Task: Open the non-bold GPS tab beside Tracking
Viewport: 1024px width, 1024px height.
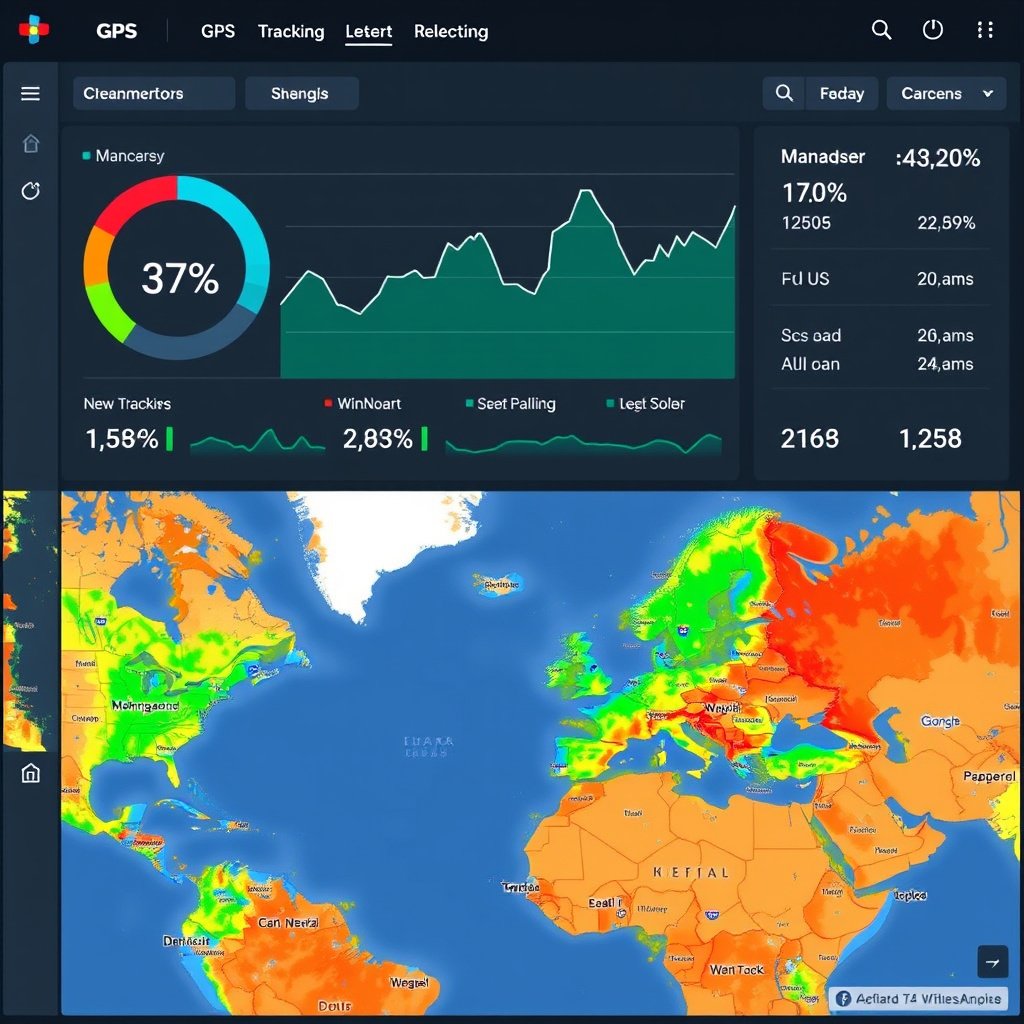Action: click(x=218, y=31)
